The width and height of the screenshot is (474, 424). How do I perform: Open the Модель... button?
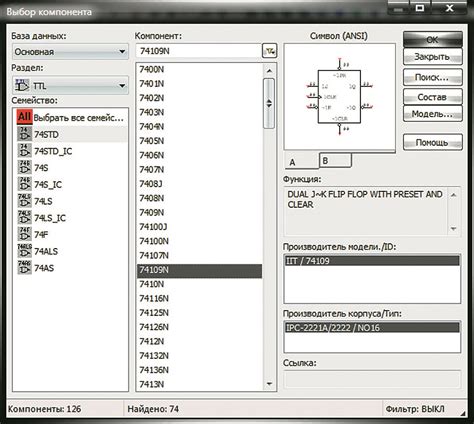[433, 114]
